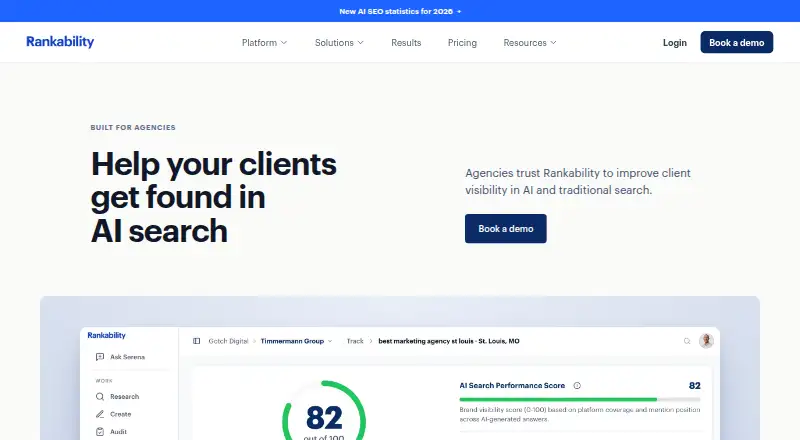Expand the Solutions menu
Image resolution: width=800 pixels, height=440 pixels.
pos(339,43)
